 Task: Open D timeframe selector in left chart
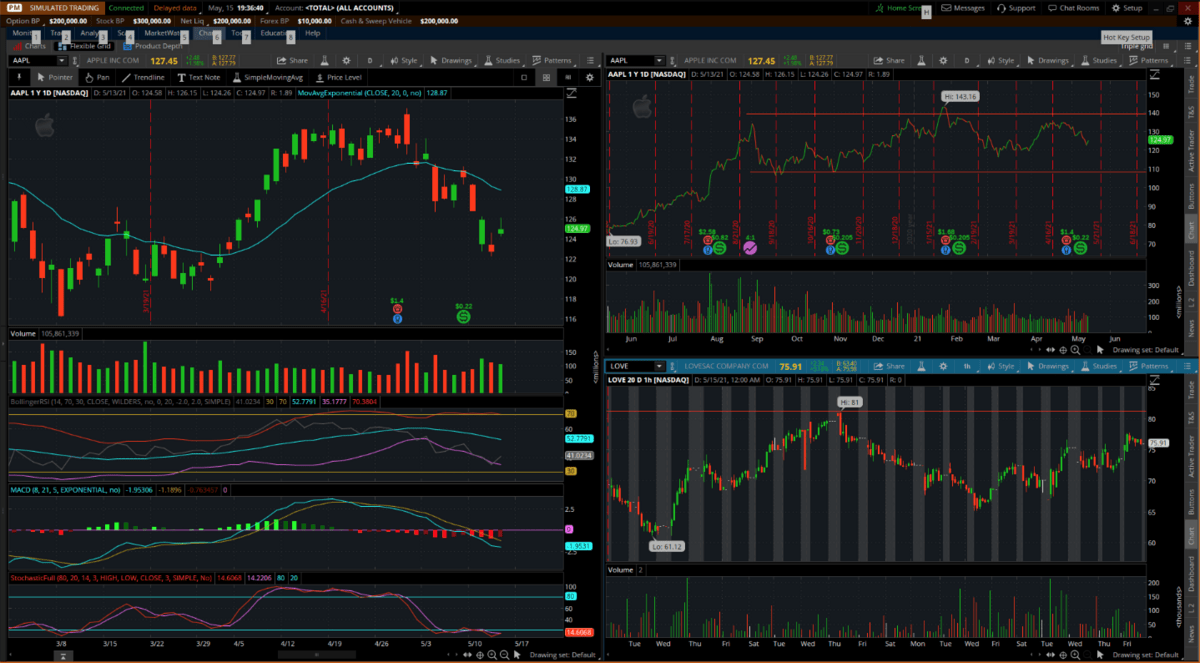[x=369, y=60]
